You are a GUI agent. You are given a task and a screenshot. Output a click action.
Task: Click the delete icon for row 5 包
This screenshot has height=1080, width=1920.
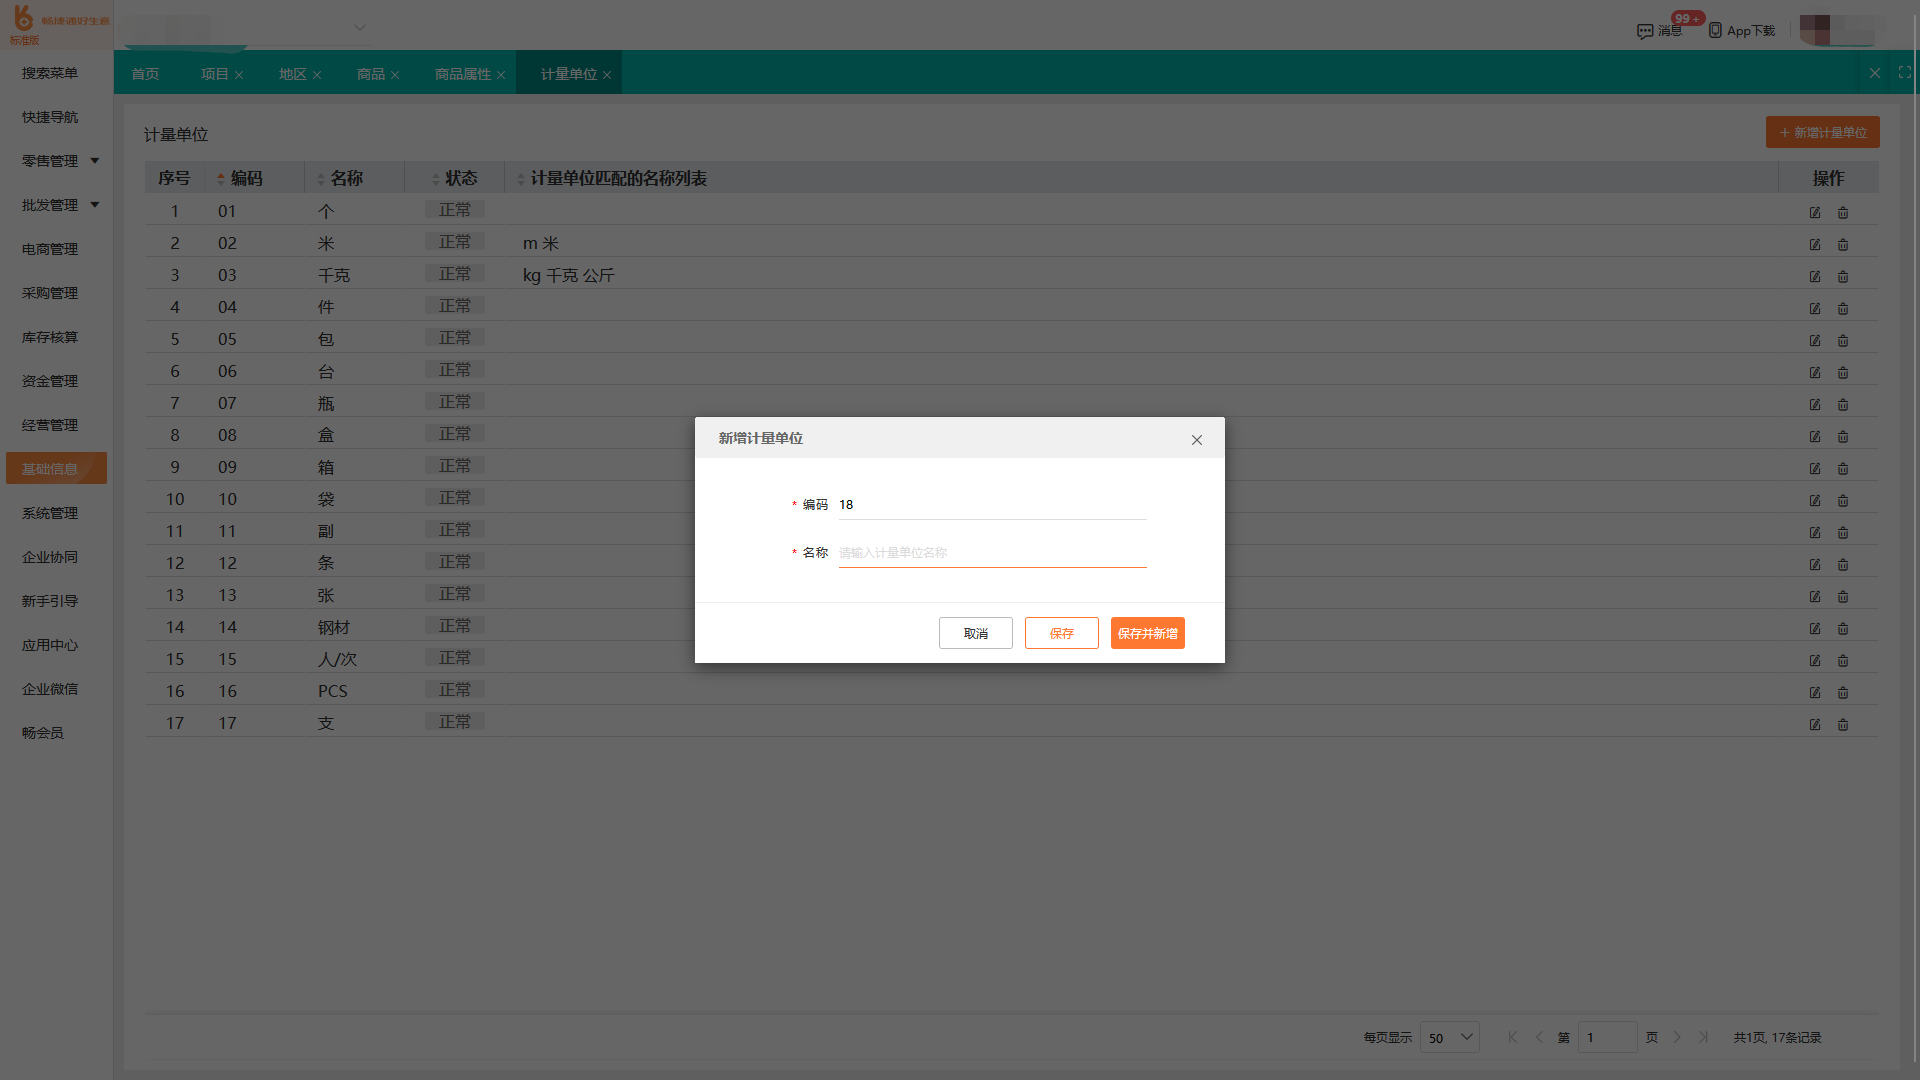[1844, 339]
